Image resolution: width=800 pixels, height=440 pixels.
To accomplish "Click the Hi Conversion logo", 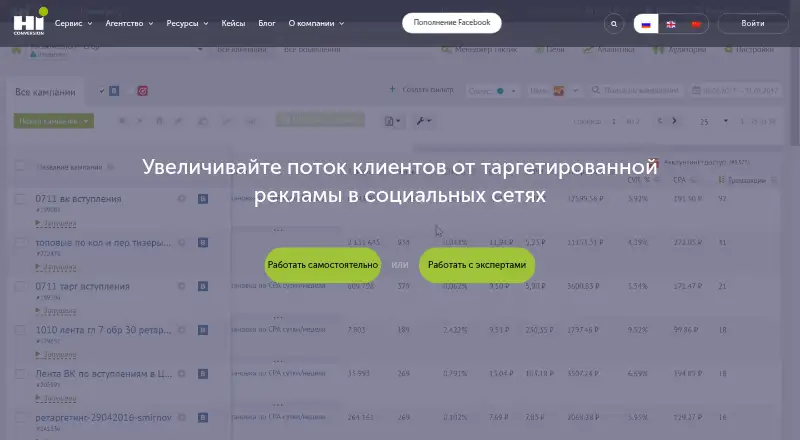I will pyautogui.click(x=30, y=21).
